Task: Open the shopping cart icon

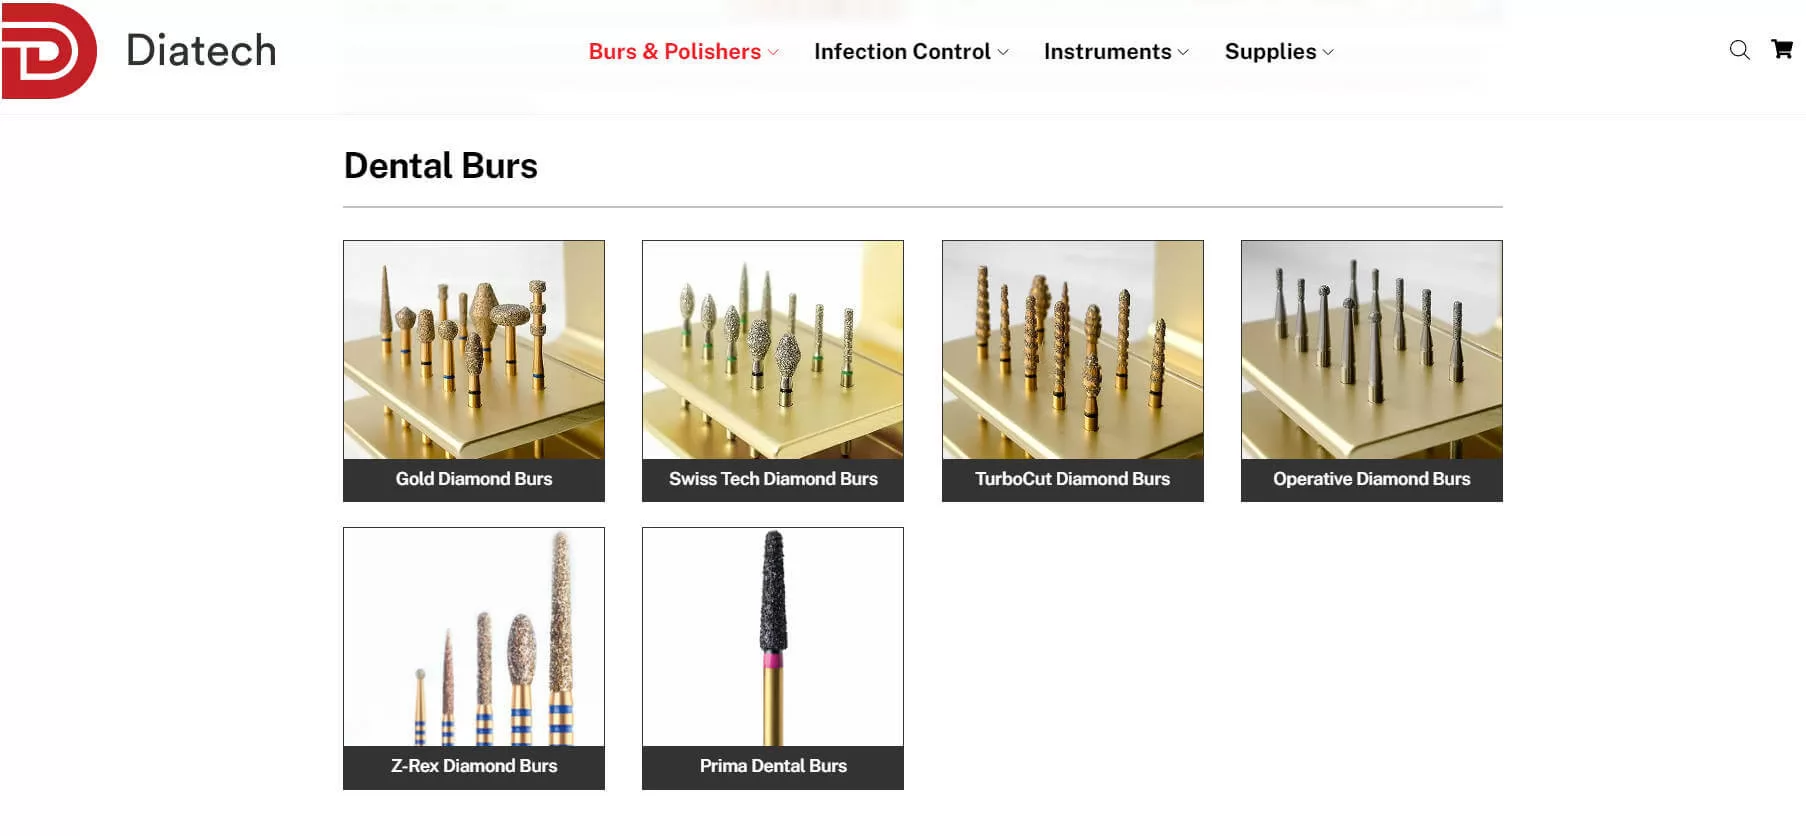Action: pos(1781,49)
